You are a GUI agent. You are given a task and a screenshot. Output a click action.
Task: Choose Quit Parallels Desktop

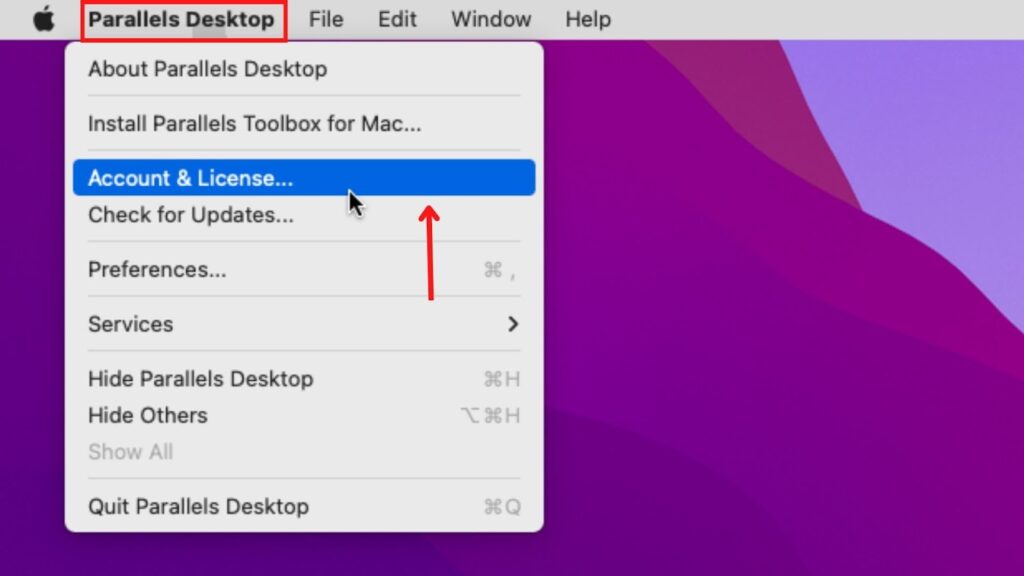[304, 507]
